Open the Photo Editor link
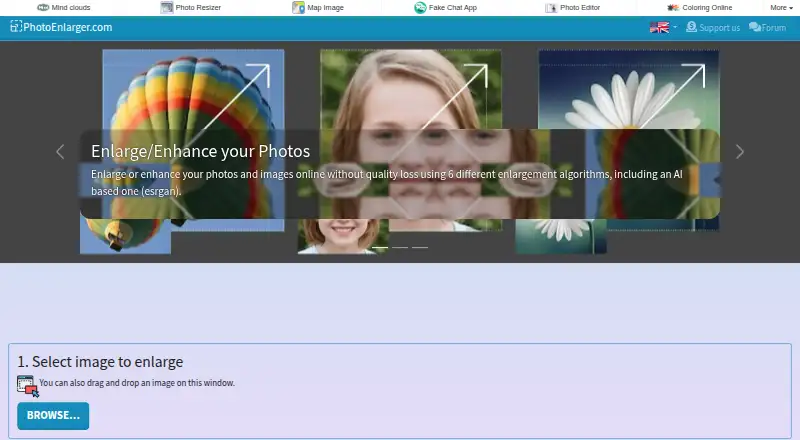Image resolution: width=800 pixels, height=440 pixels. (572, 8)
